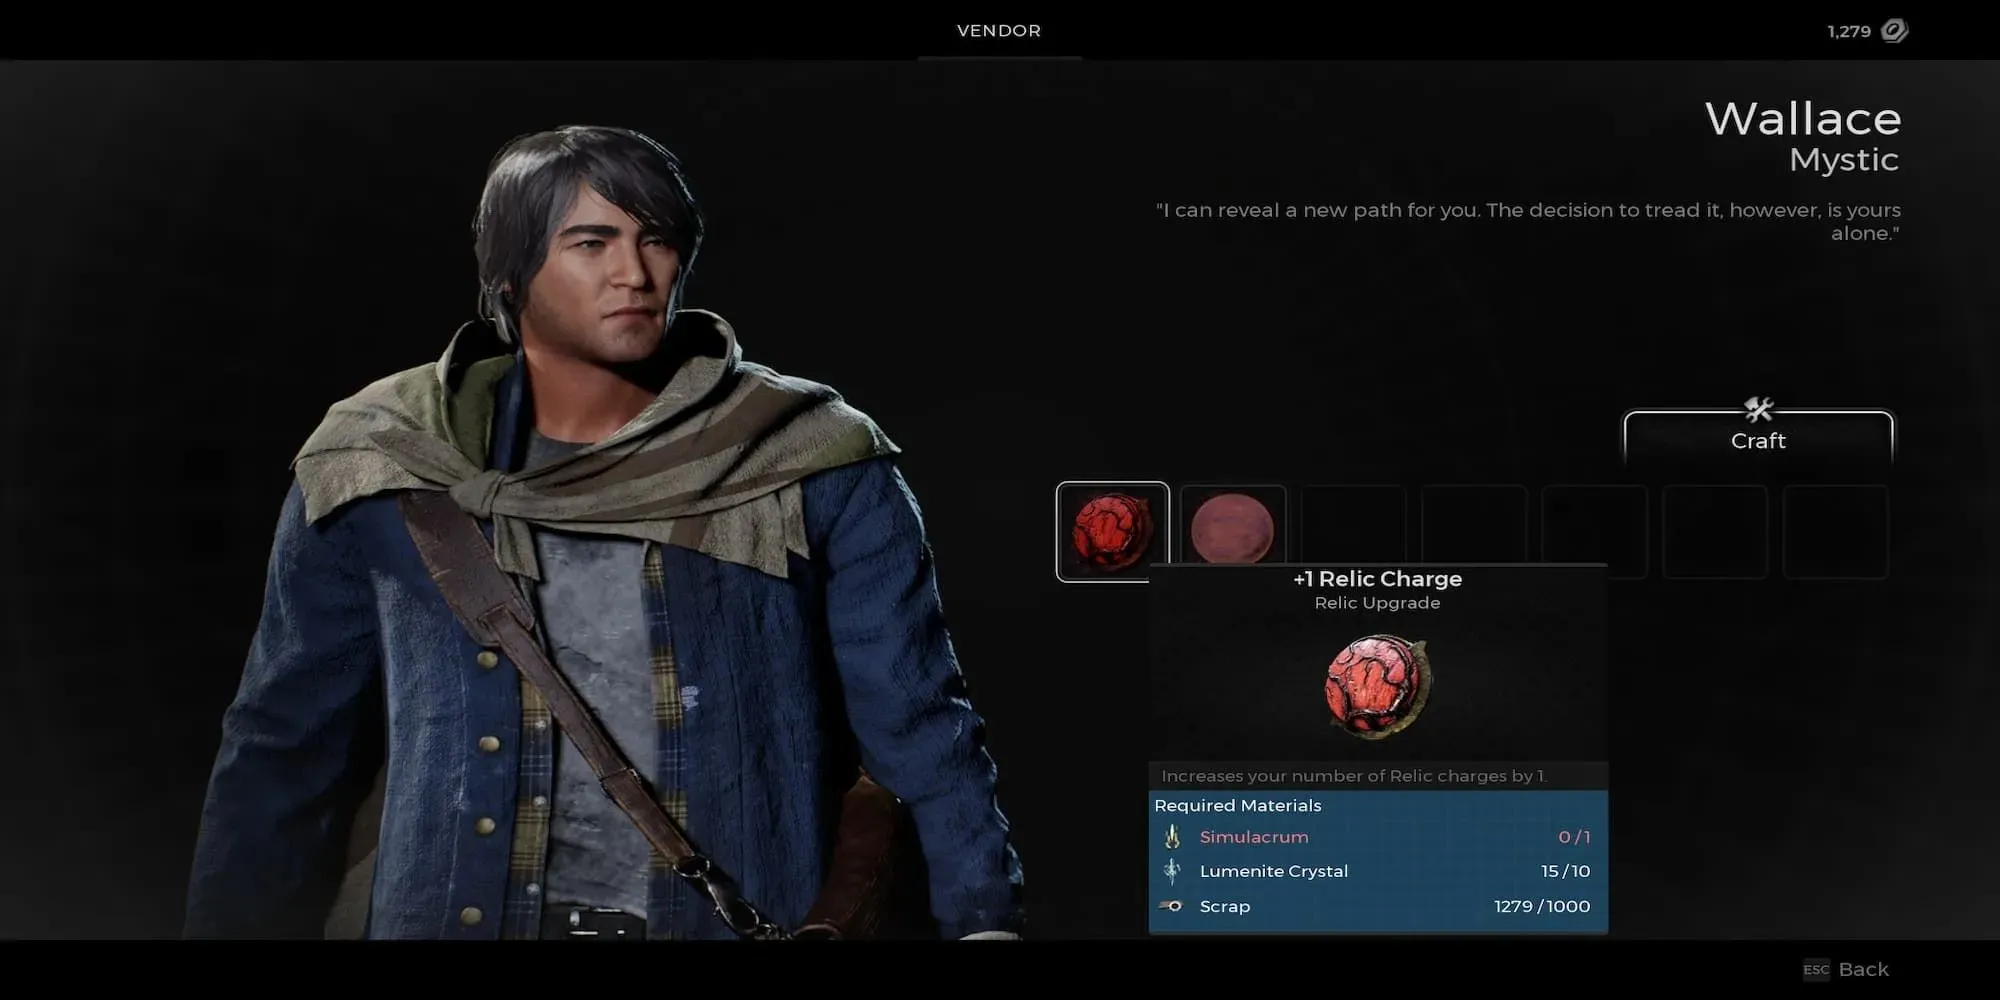Select the Vendor tab
2000x1000 pixels.
999,30
